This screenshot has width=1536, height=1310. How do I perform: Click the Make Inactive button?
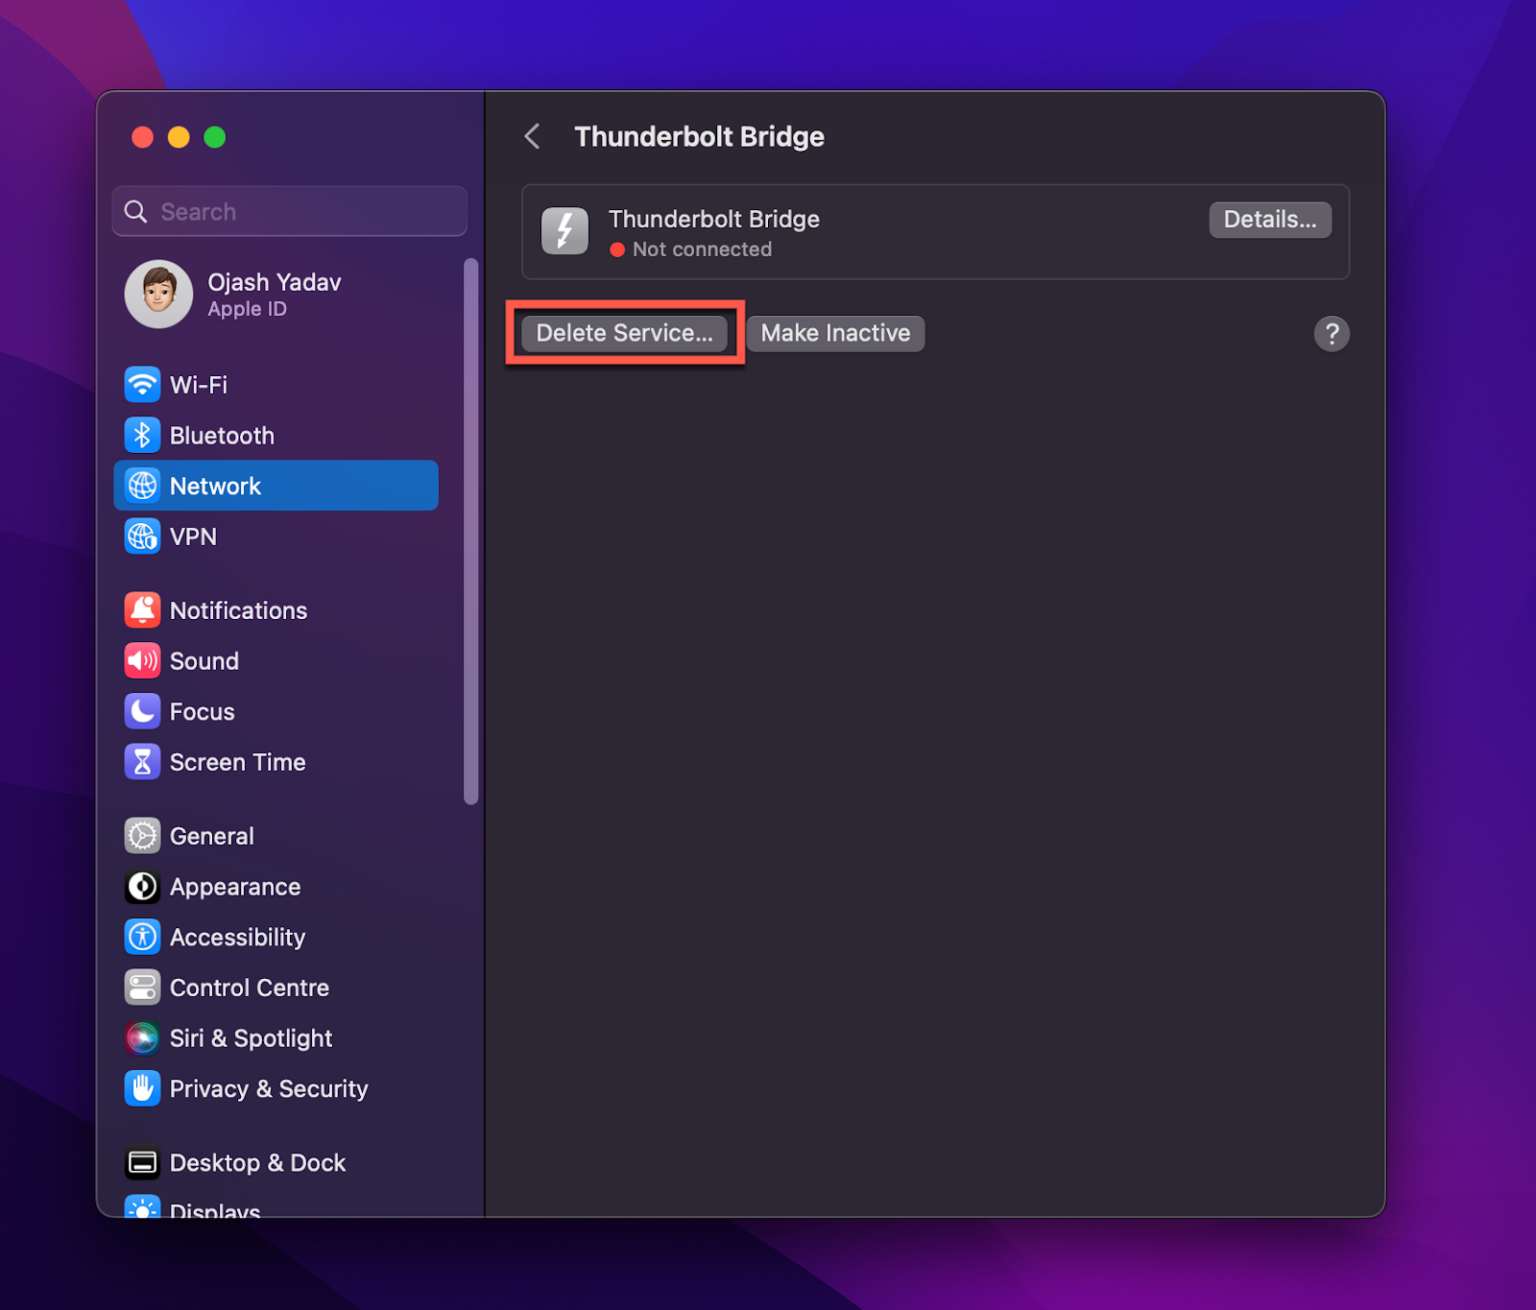[x=835, y=333]
